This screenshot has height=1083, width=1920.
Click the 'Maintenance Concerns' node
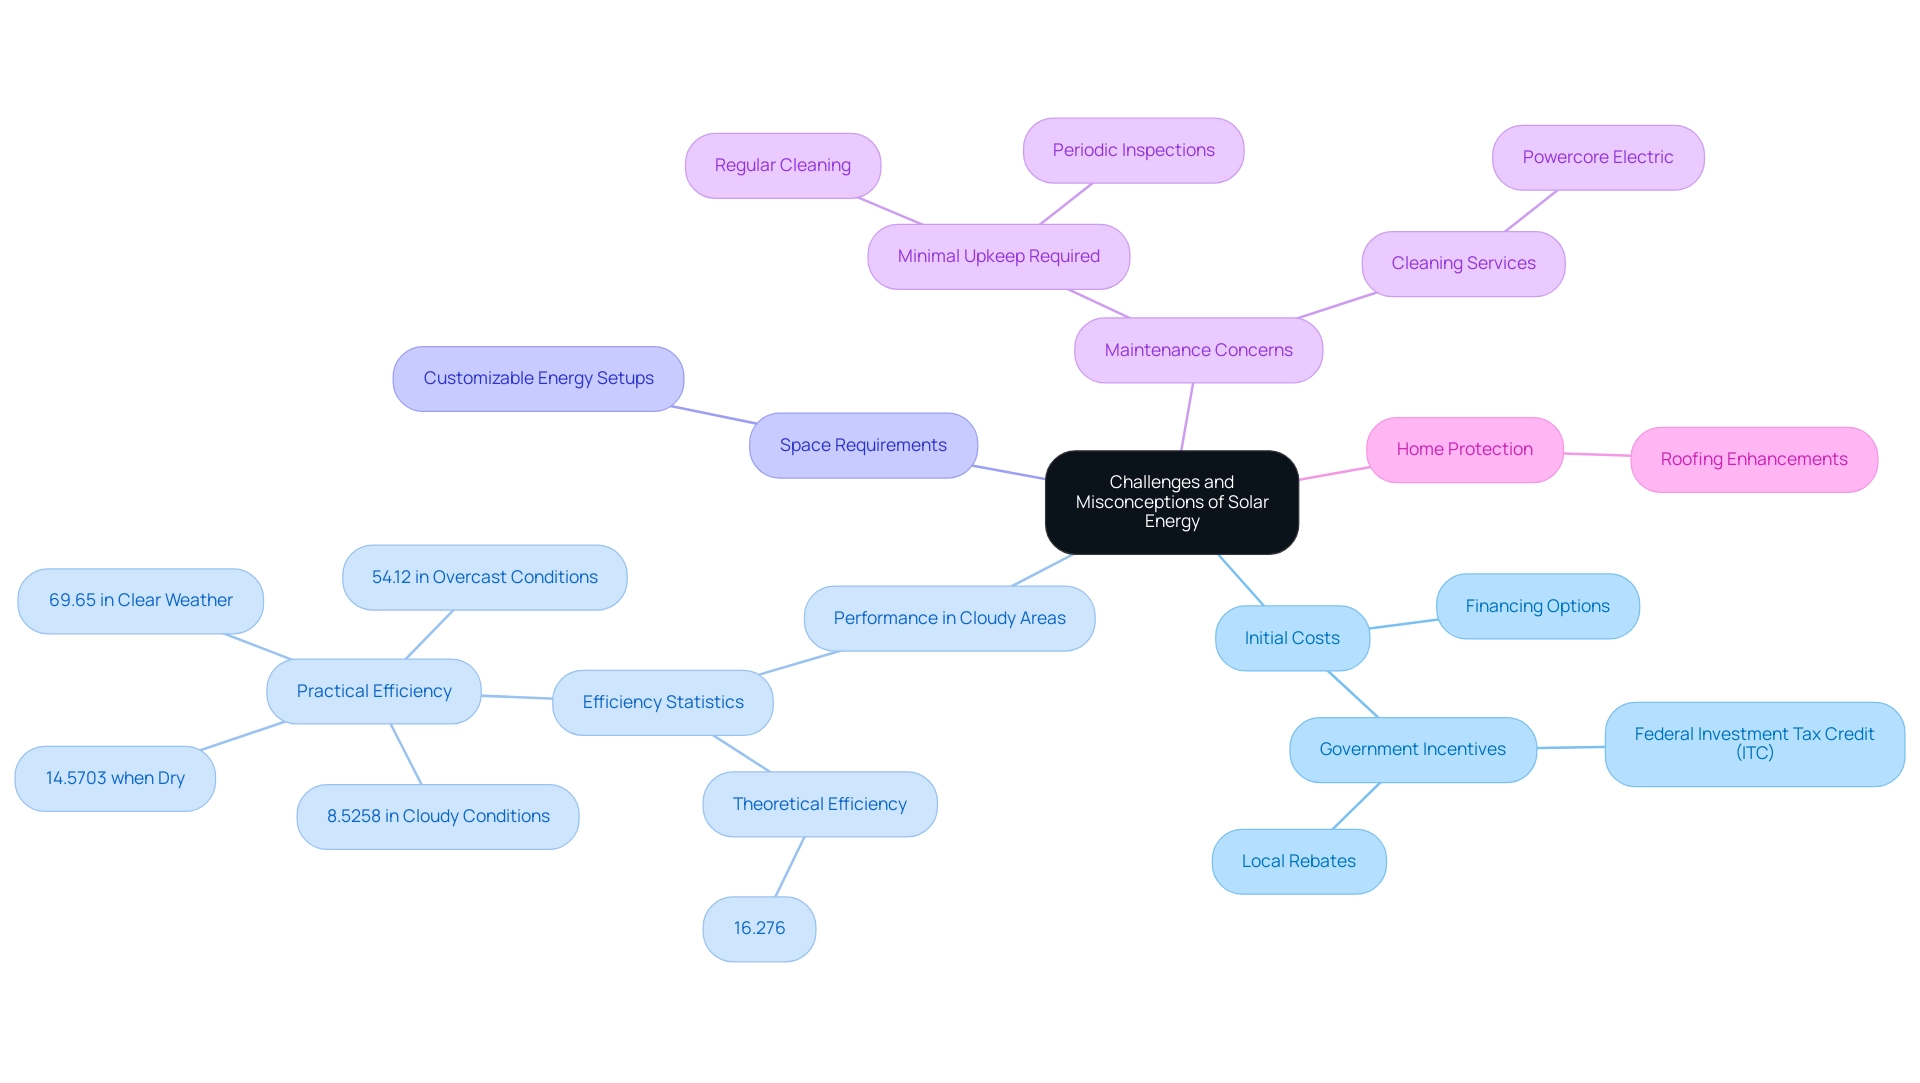1195,348
